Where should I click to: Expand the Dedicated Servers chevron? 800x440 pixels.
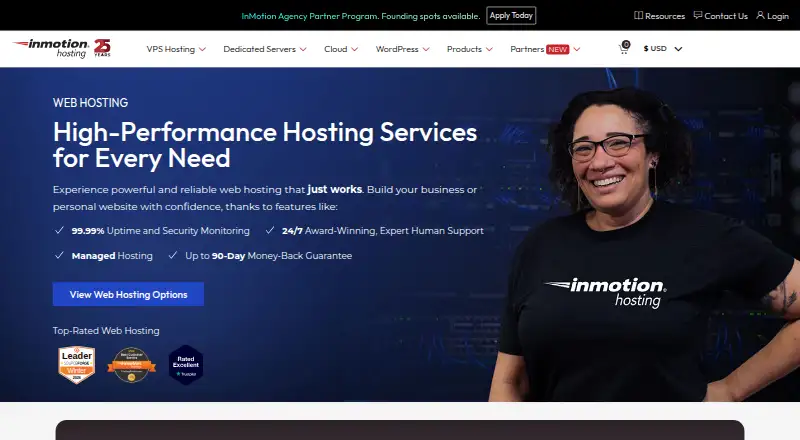(303, 50)
